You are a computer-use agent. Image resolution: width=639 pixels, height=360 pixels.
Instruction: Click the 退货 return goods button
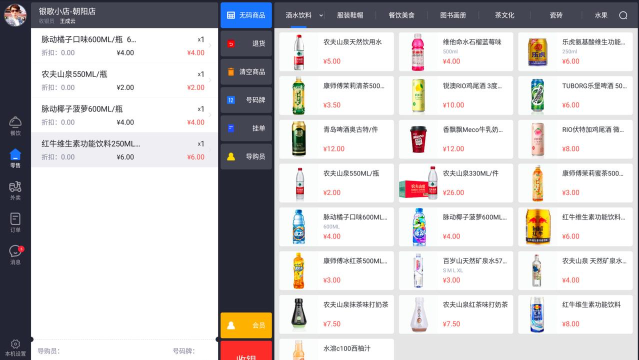[246, 43]
